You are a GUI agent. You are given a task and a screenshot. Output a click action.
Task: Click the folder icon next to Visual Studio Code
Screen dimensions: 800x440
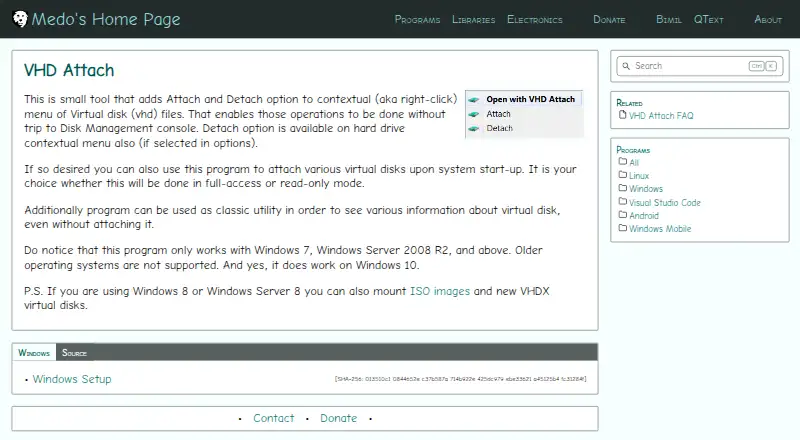tap(622, 201)
